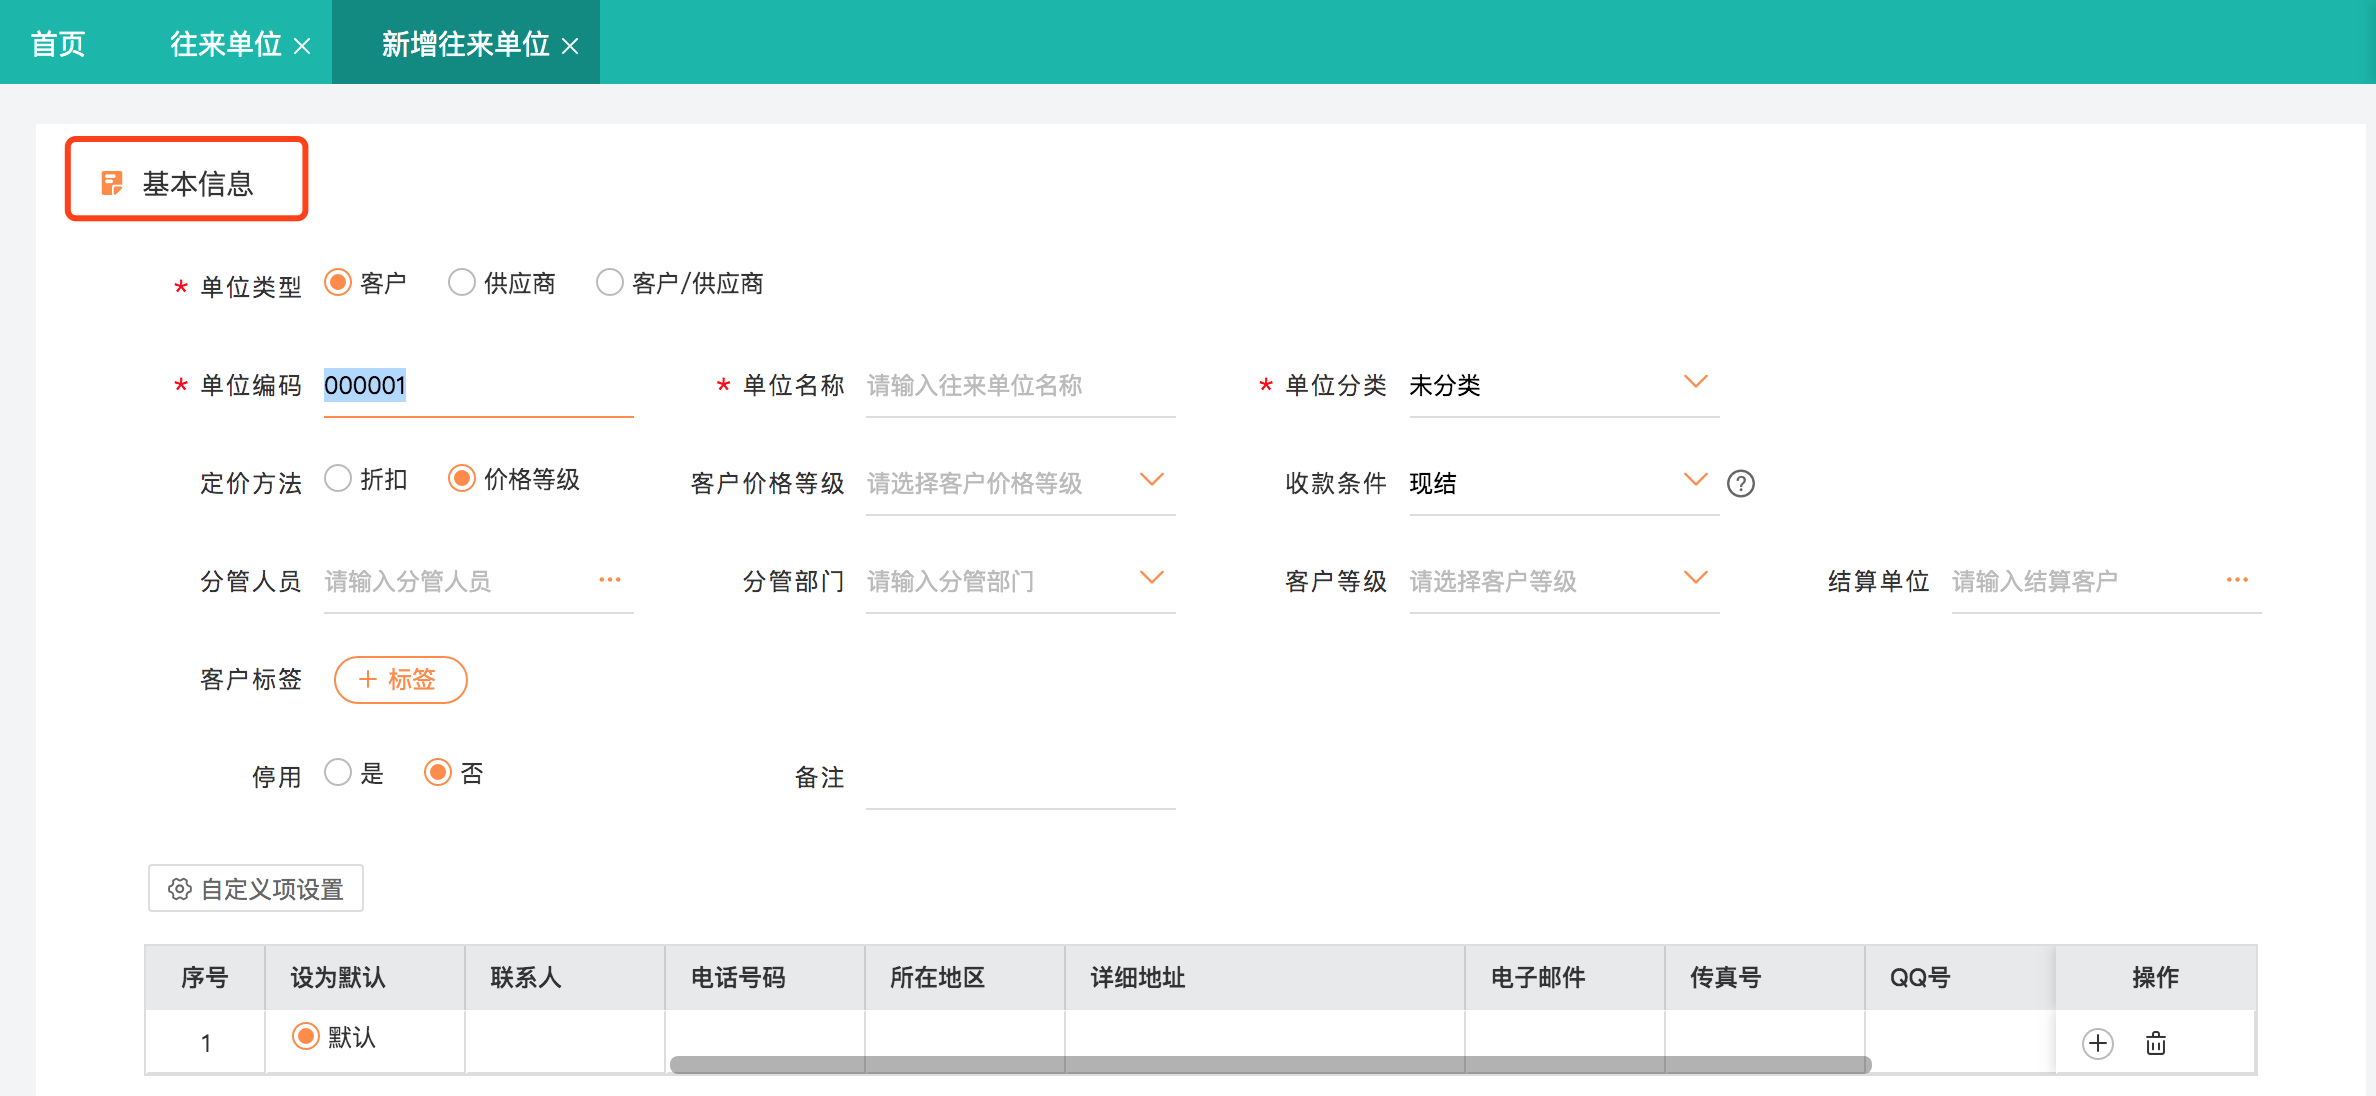Viewport: 2376px width, 1096px height.
Task: Expand the 客户价格等级 dropdown
Action: pyautogui.click(x=1155, y=482)
